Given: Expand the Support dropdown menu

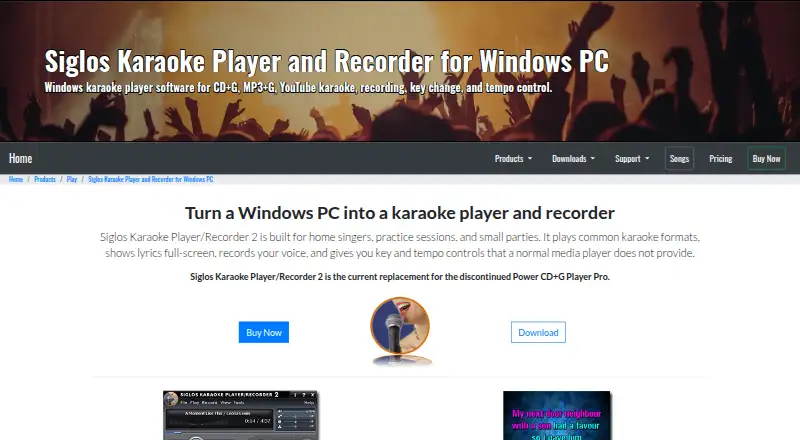Looking at the screenshot, I should pos(632,159).
